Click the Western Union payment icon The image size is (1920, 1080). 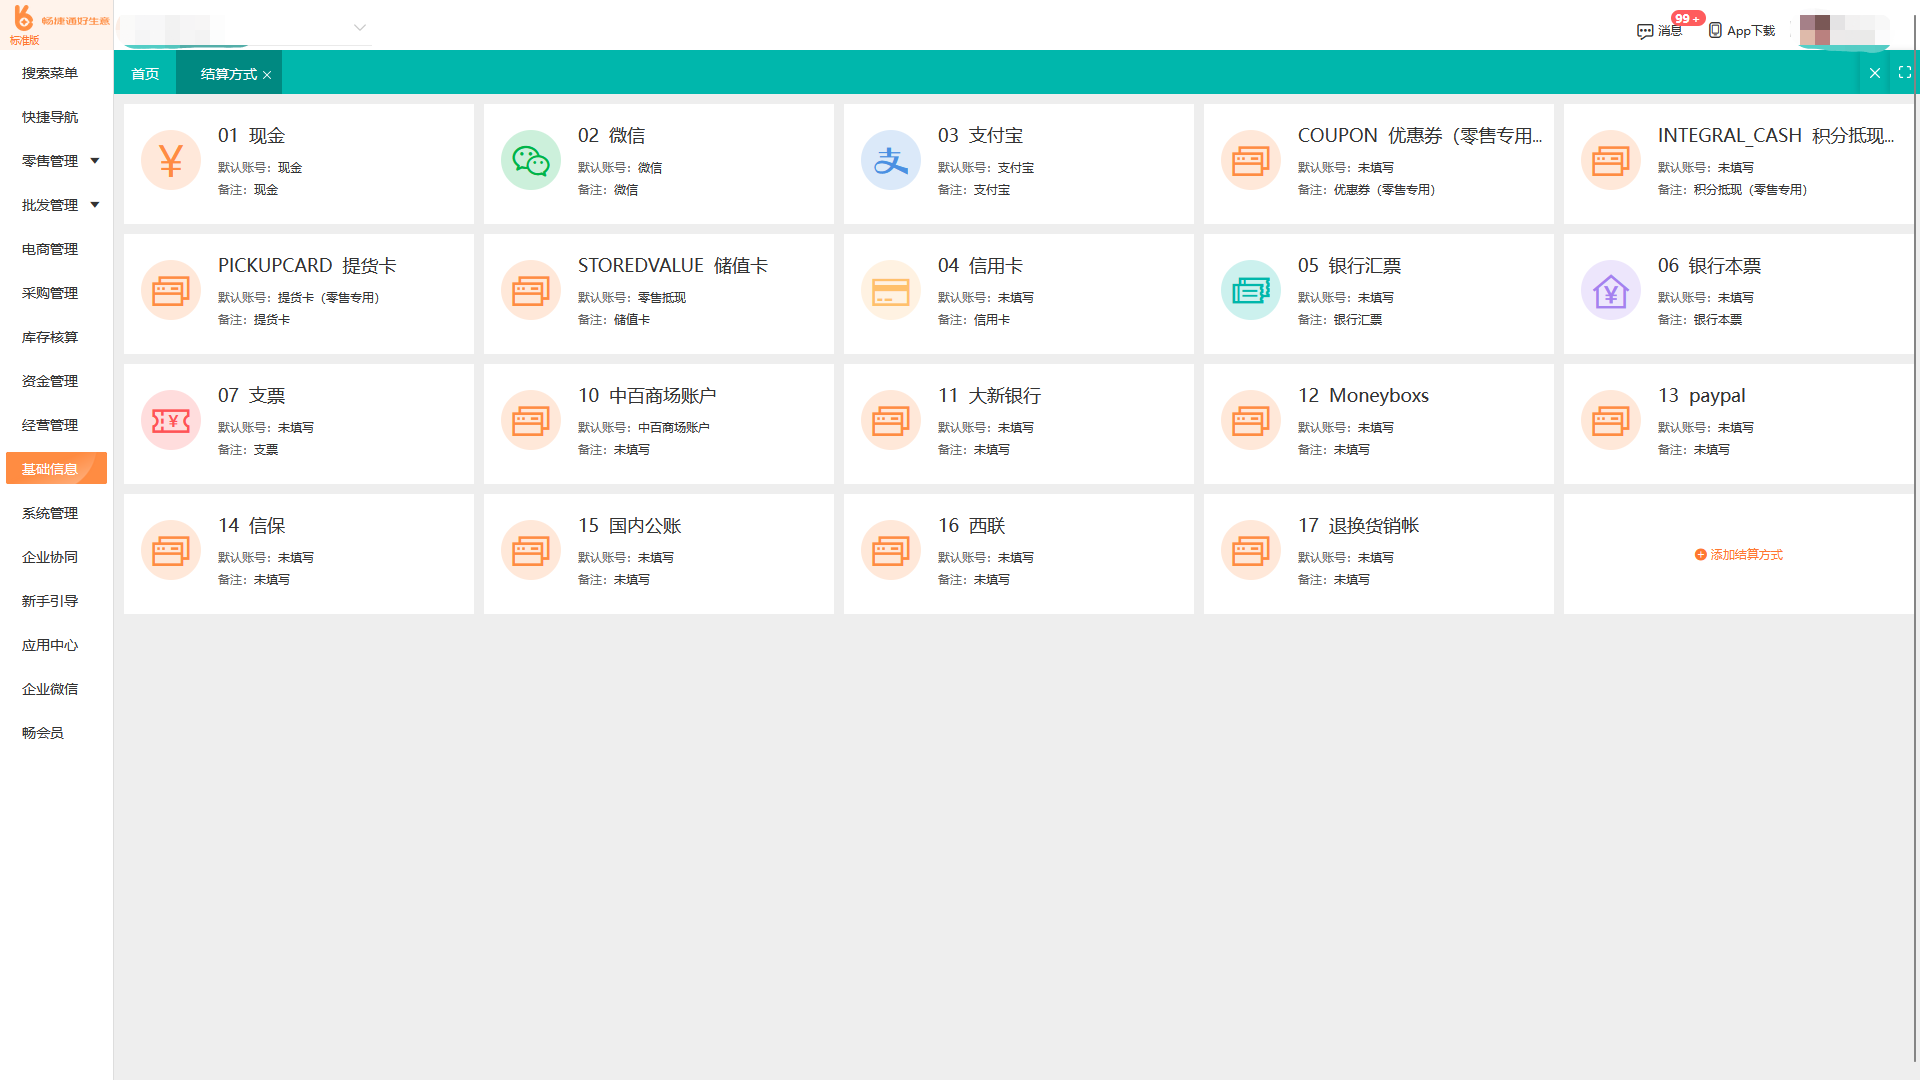pos(889,550)
